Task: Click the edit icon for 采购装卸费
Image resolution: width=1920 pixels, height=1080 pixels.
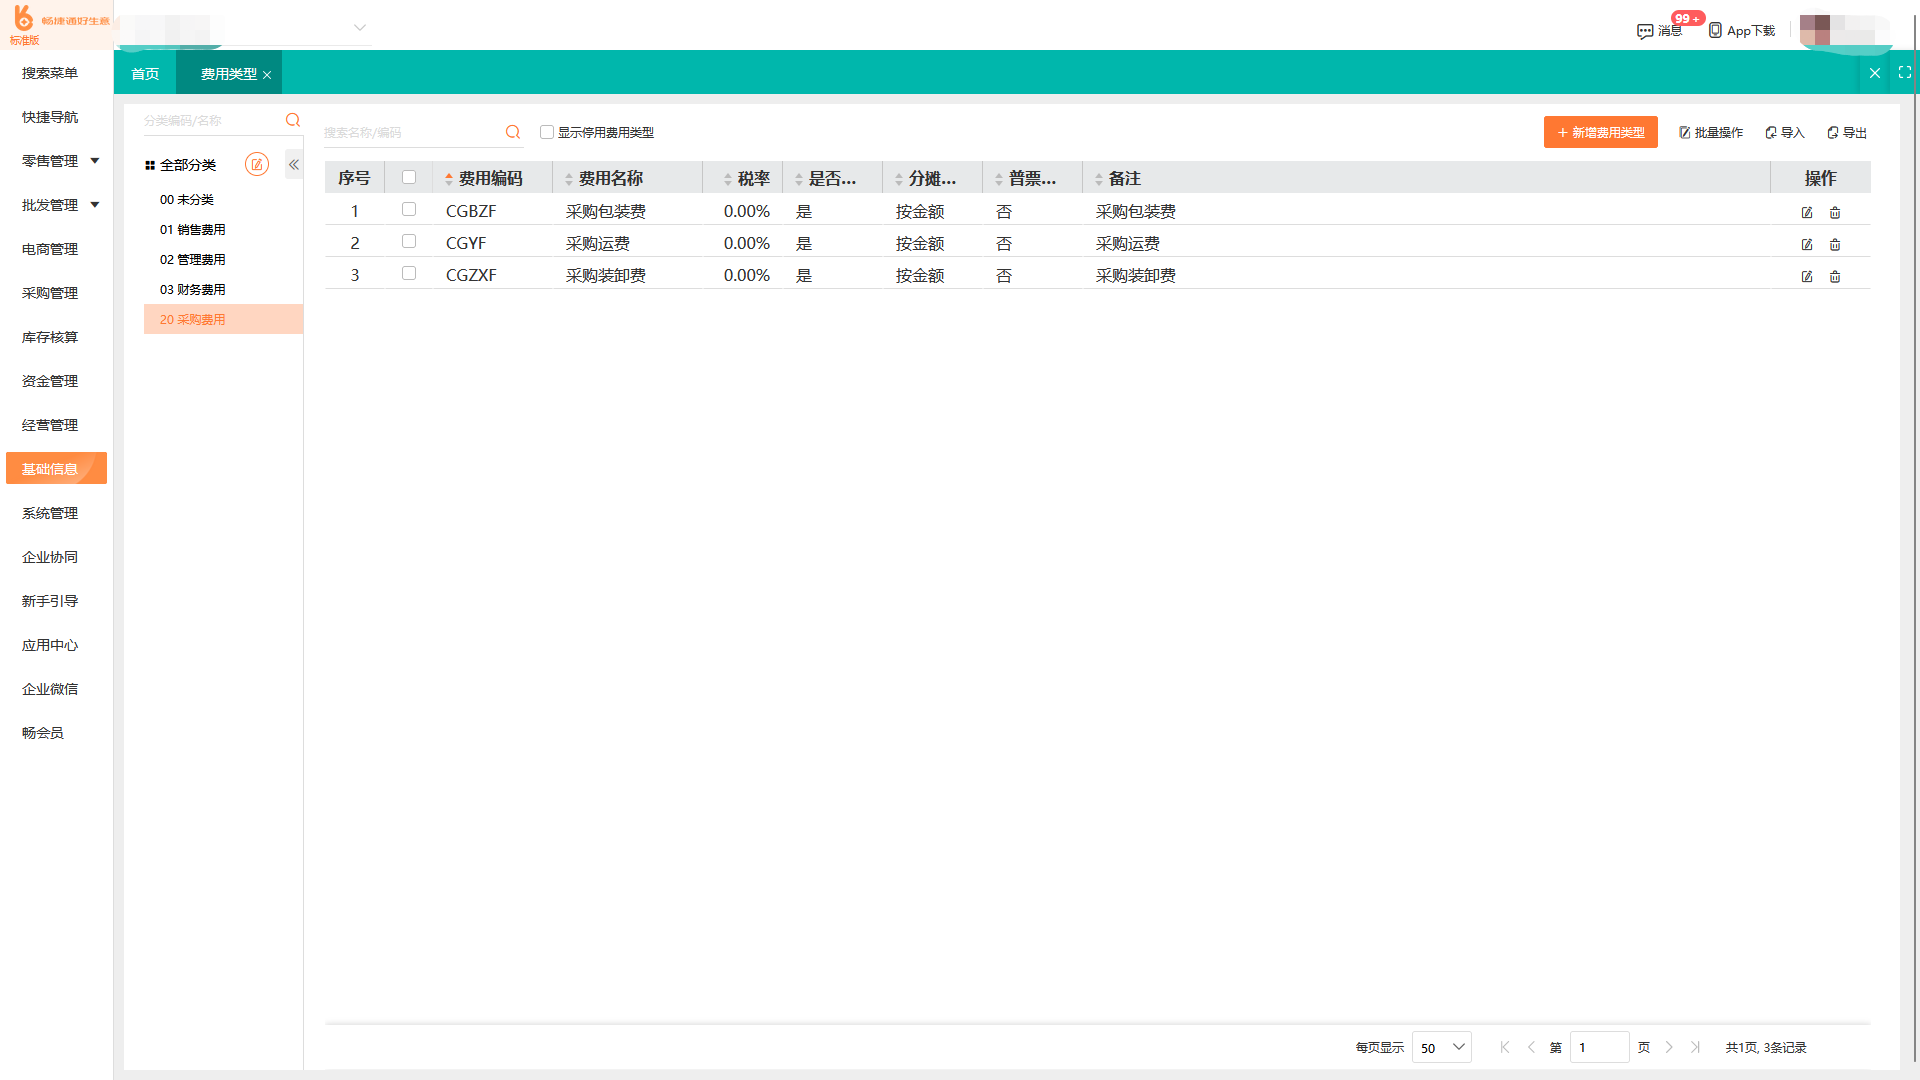Action: pyautogui.click(x=1807, y=274)
